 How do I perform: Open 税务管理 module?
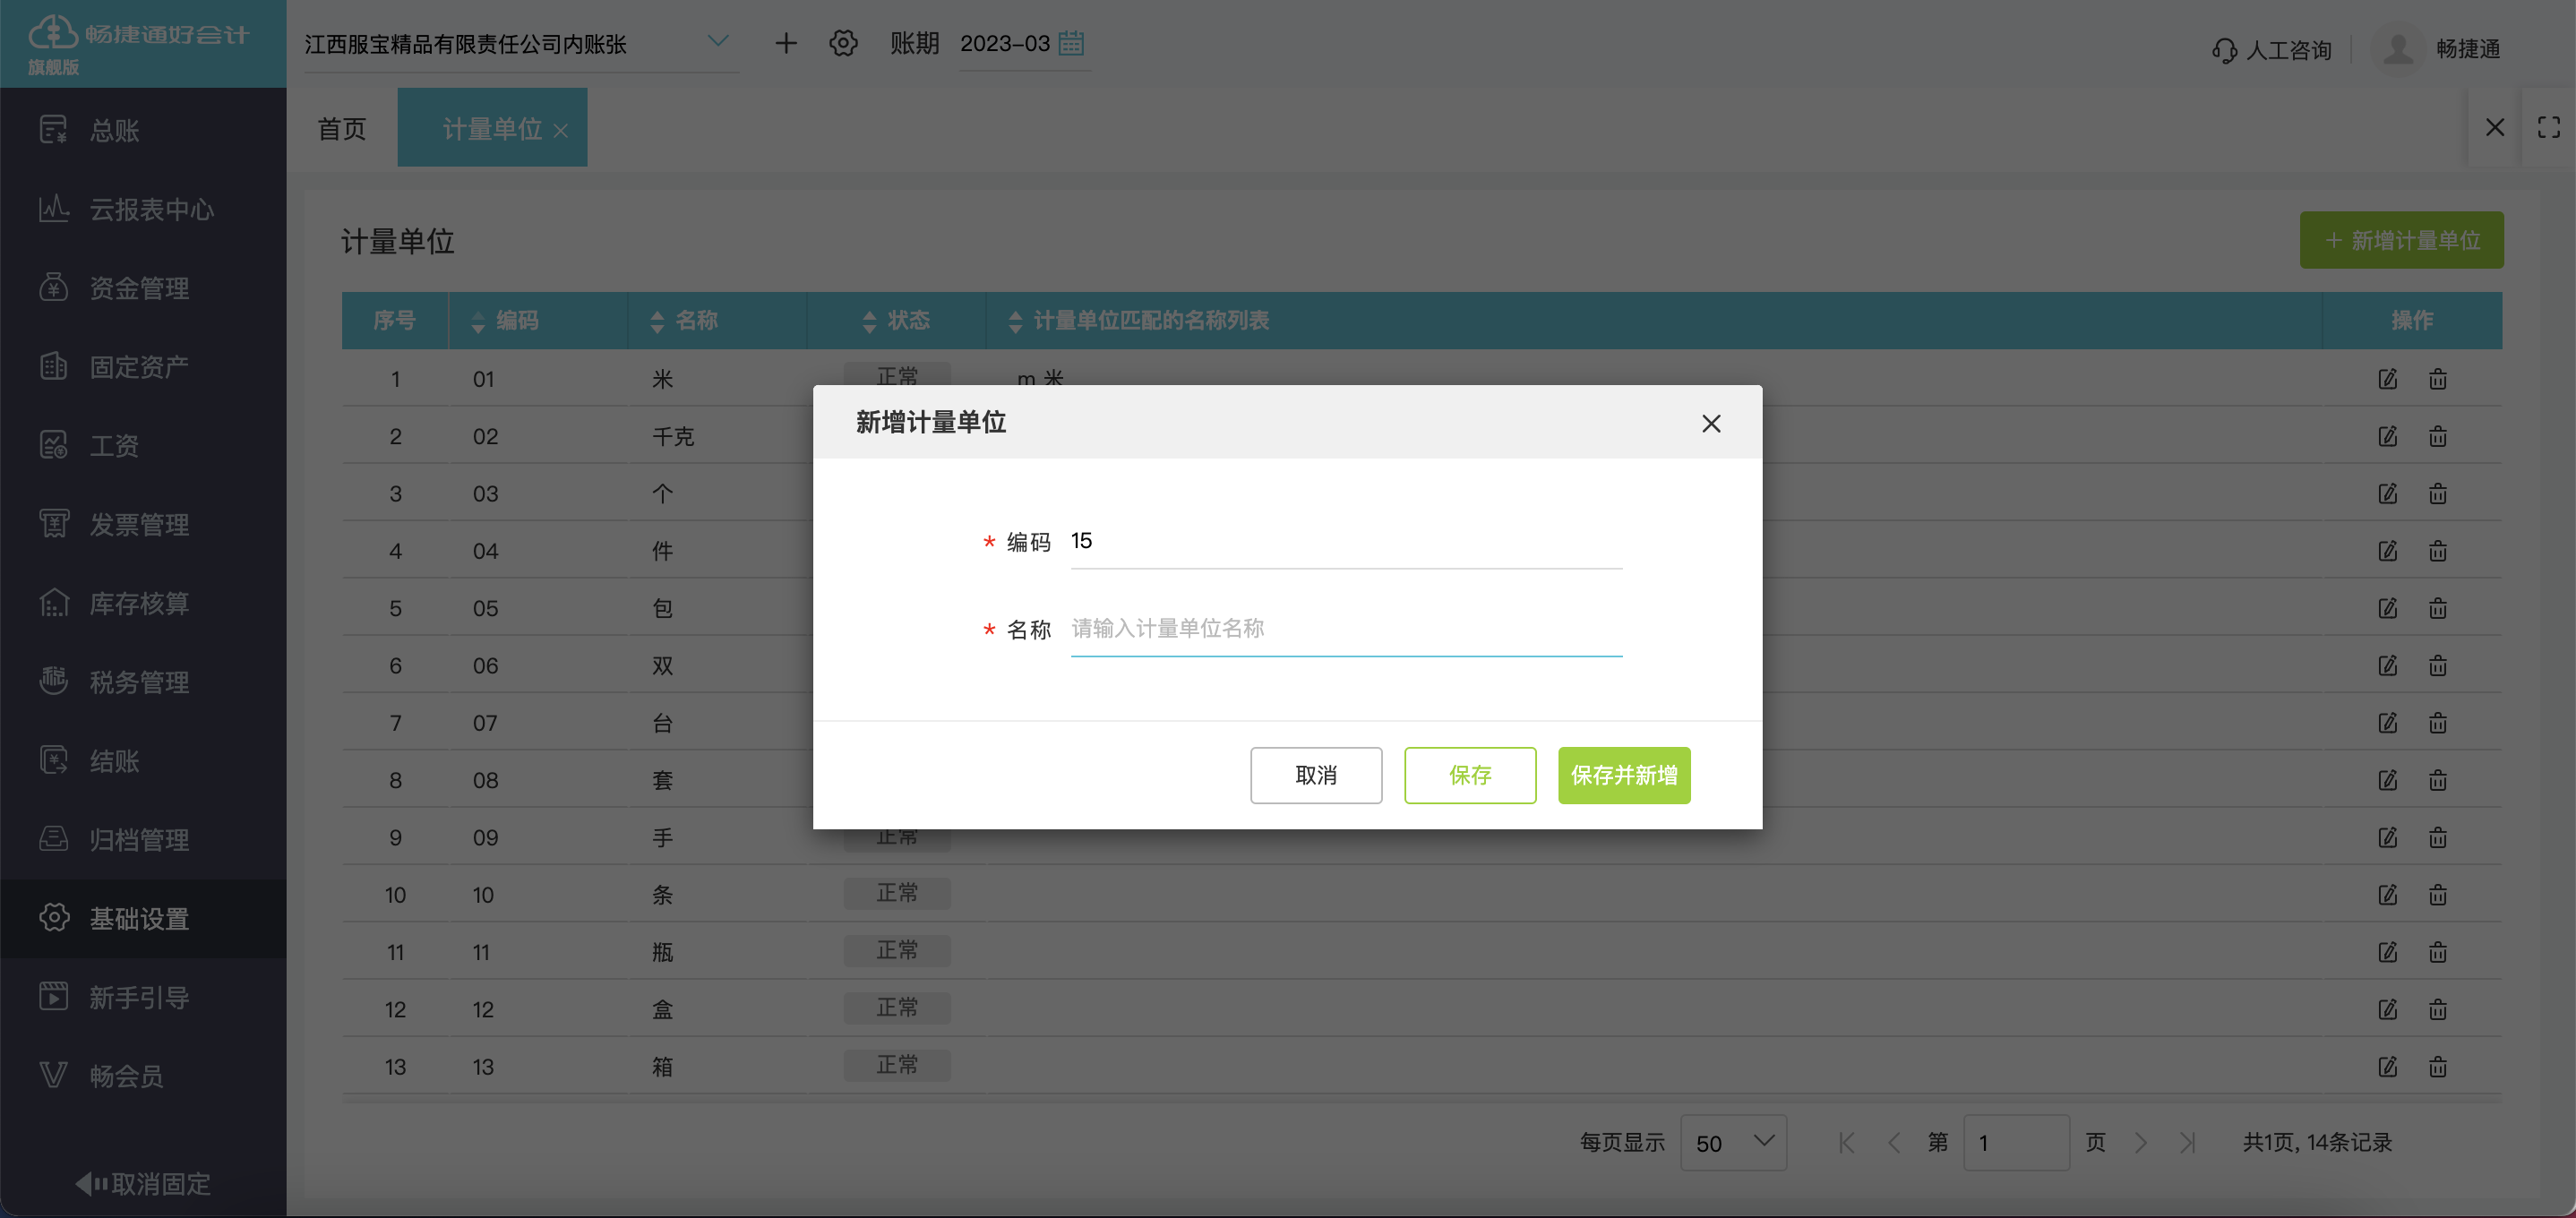(x=140, y=681)
